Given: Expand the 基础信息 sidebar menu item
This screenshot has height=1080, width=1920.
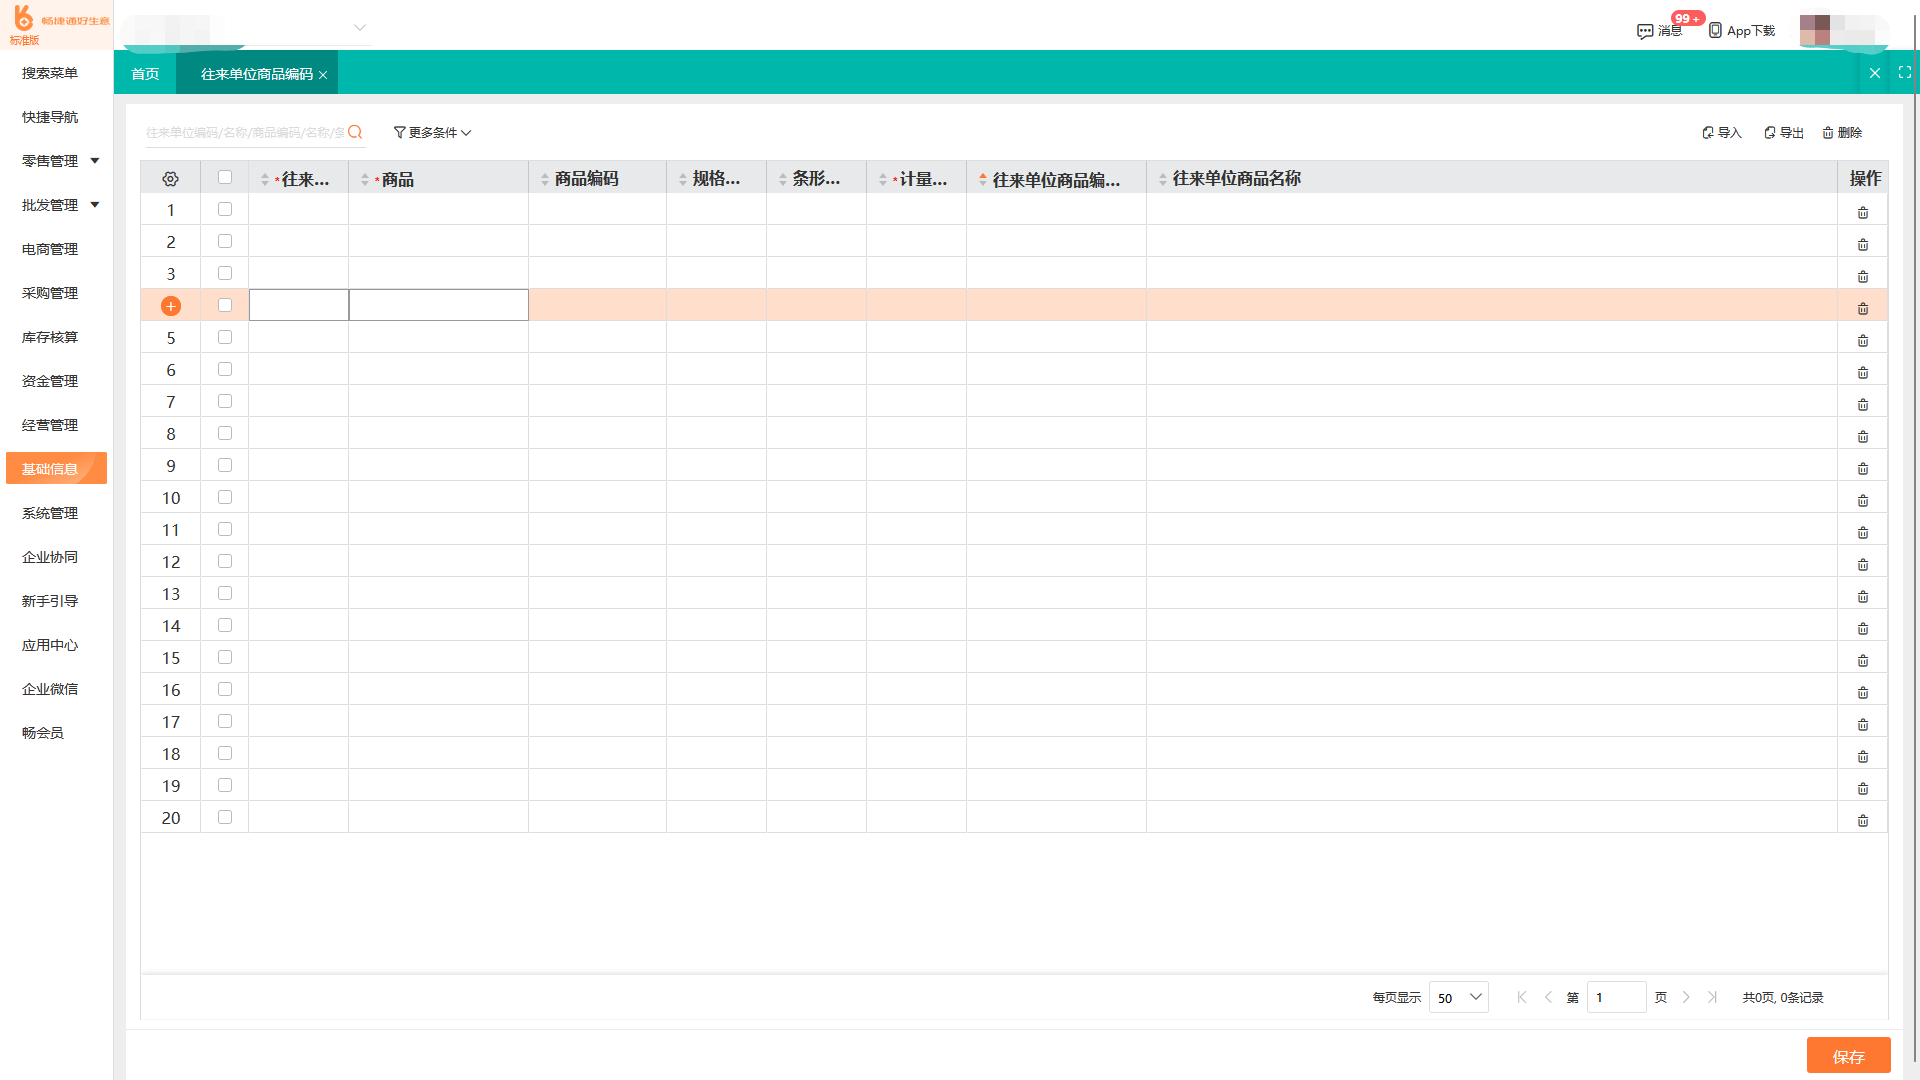Looking at the screenshot, I should point(54,468).
